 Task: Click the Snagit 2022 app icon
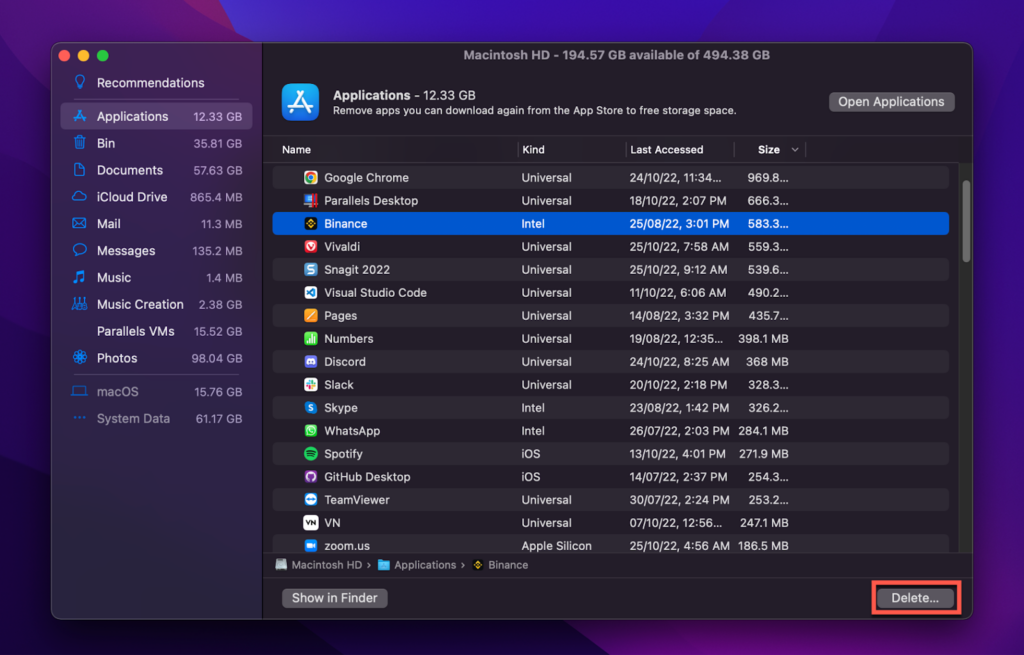coord(311,270)
